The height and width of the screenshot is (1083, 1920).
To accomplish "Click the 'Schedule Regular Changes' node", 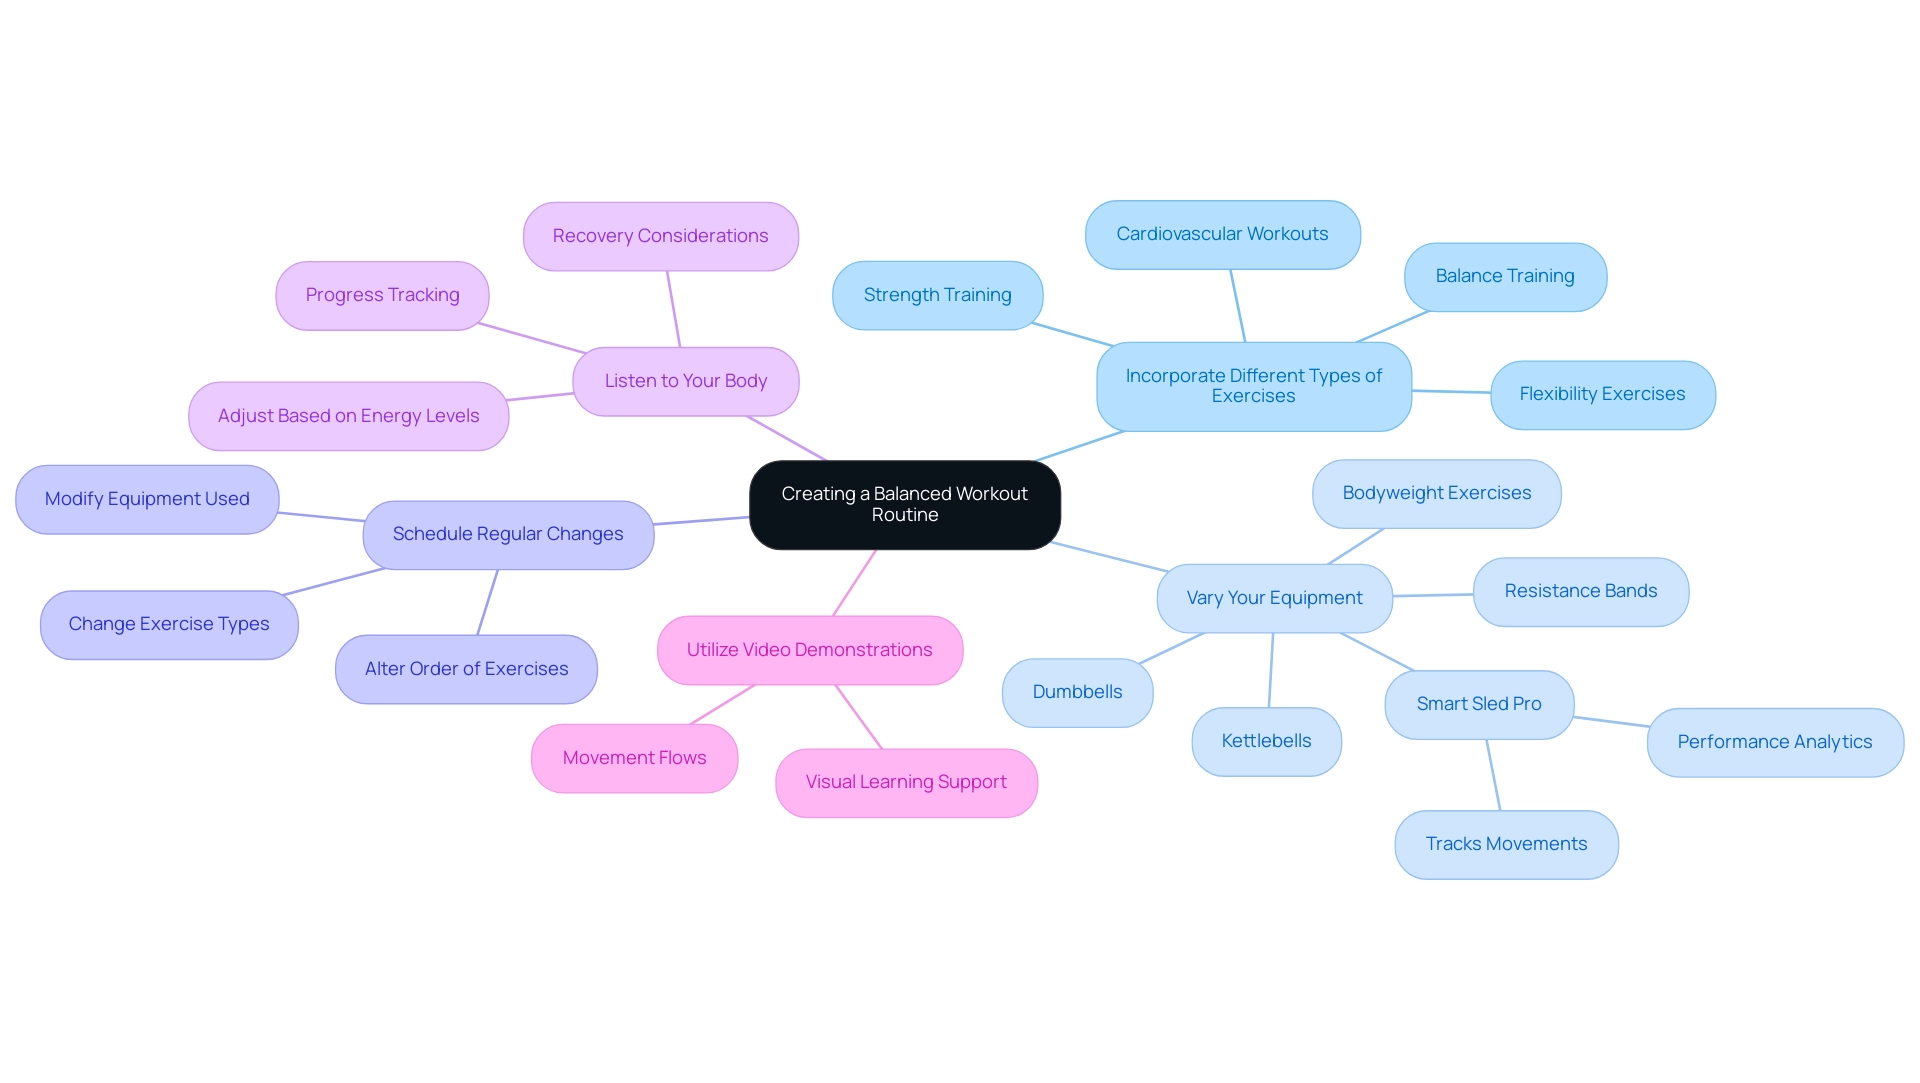I will pos(508,532).
